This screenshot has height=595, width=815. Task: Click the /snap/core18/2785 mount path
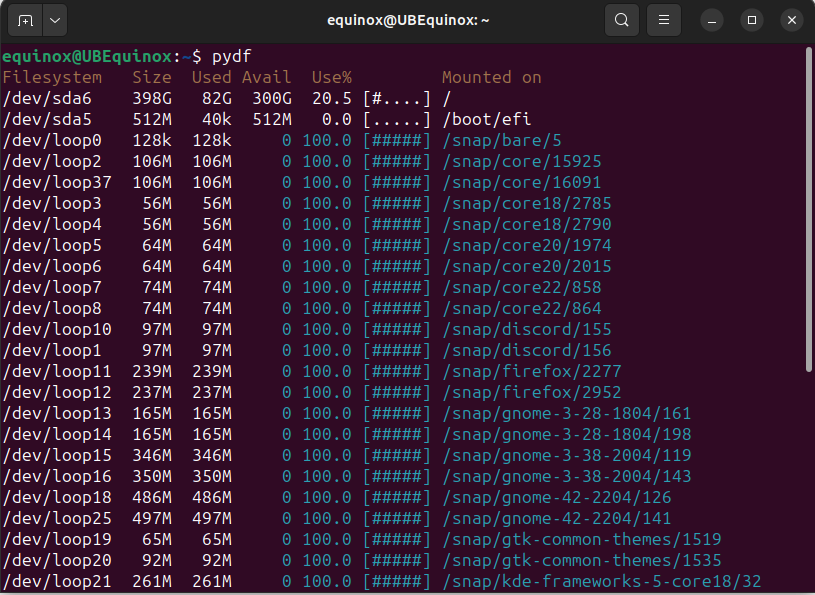pyautogui.click(x=527, y=203)
